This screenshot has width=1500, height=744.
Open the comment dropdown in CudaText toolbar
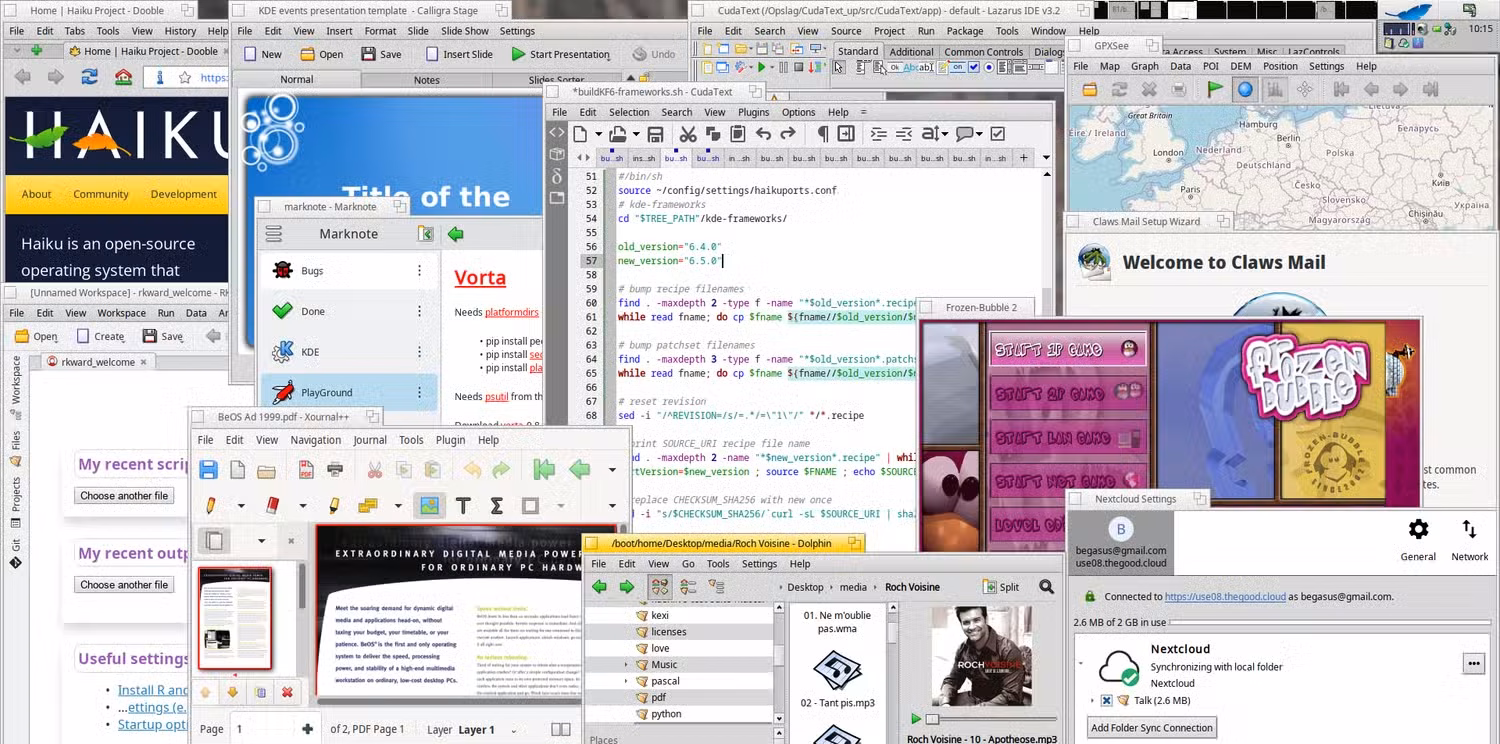coord(978,134)
